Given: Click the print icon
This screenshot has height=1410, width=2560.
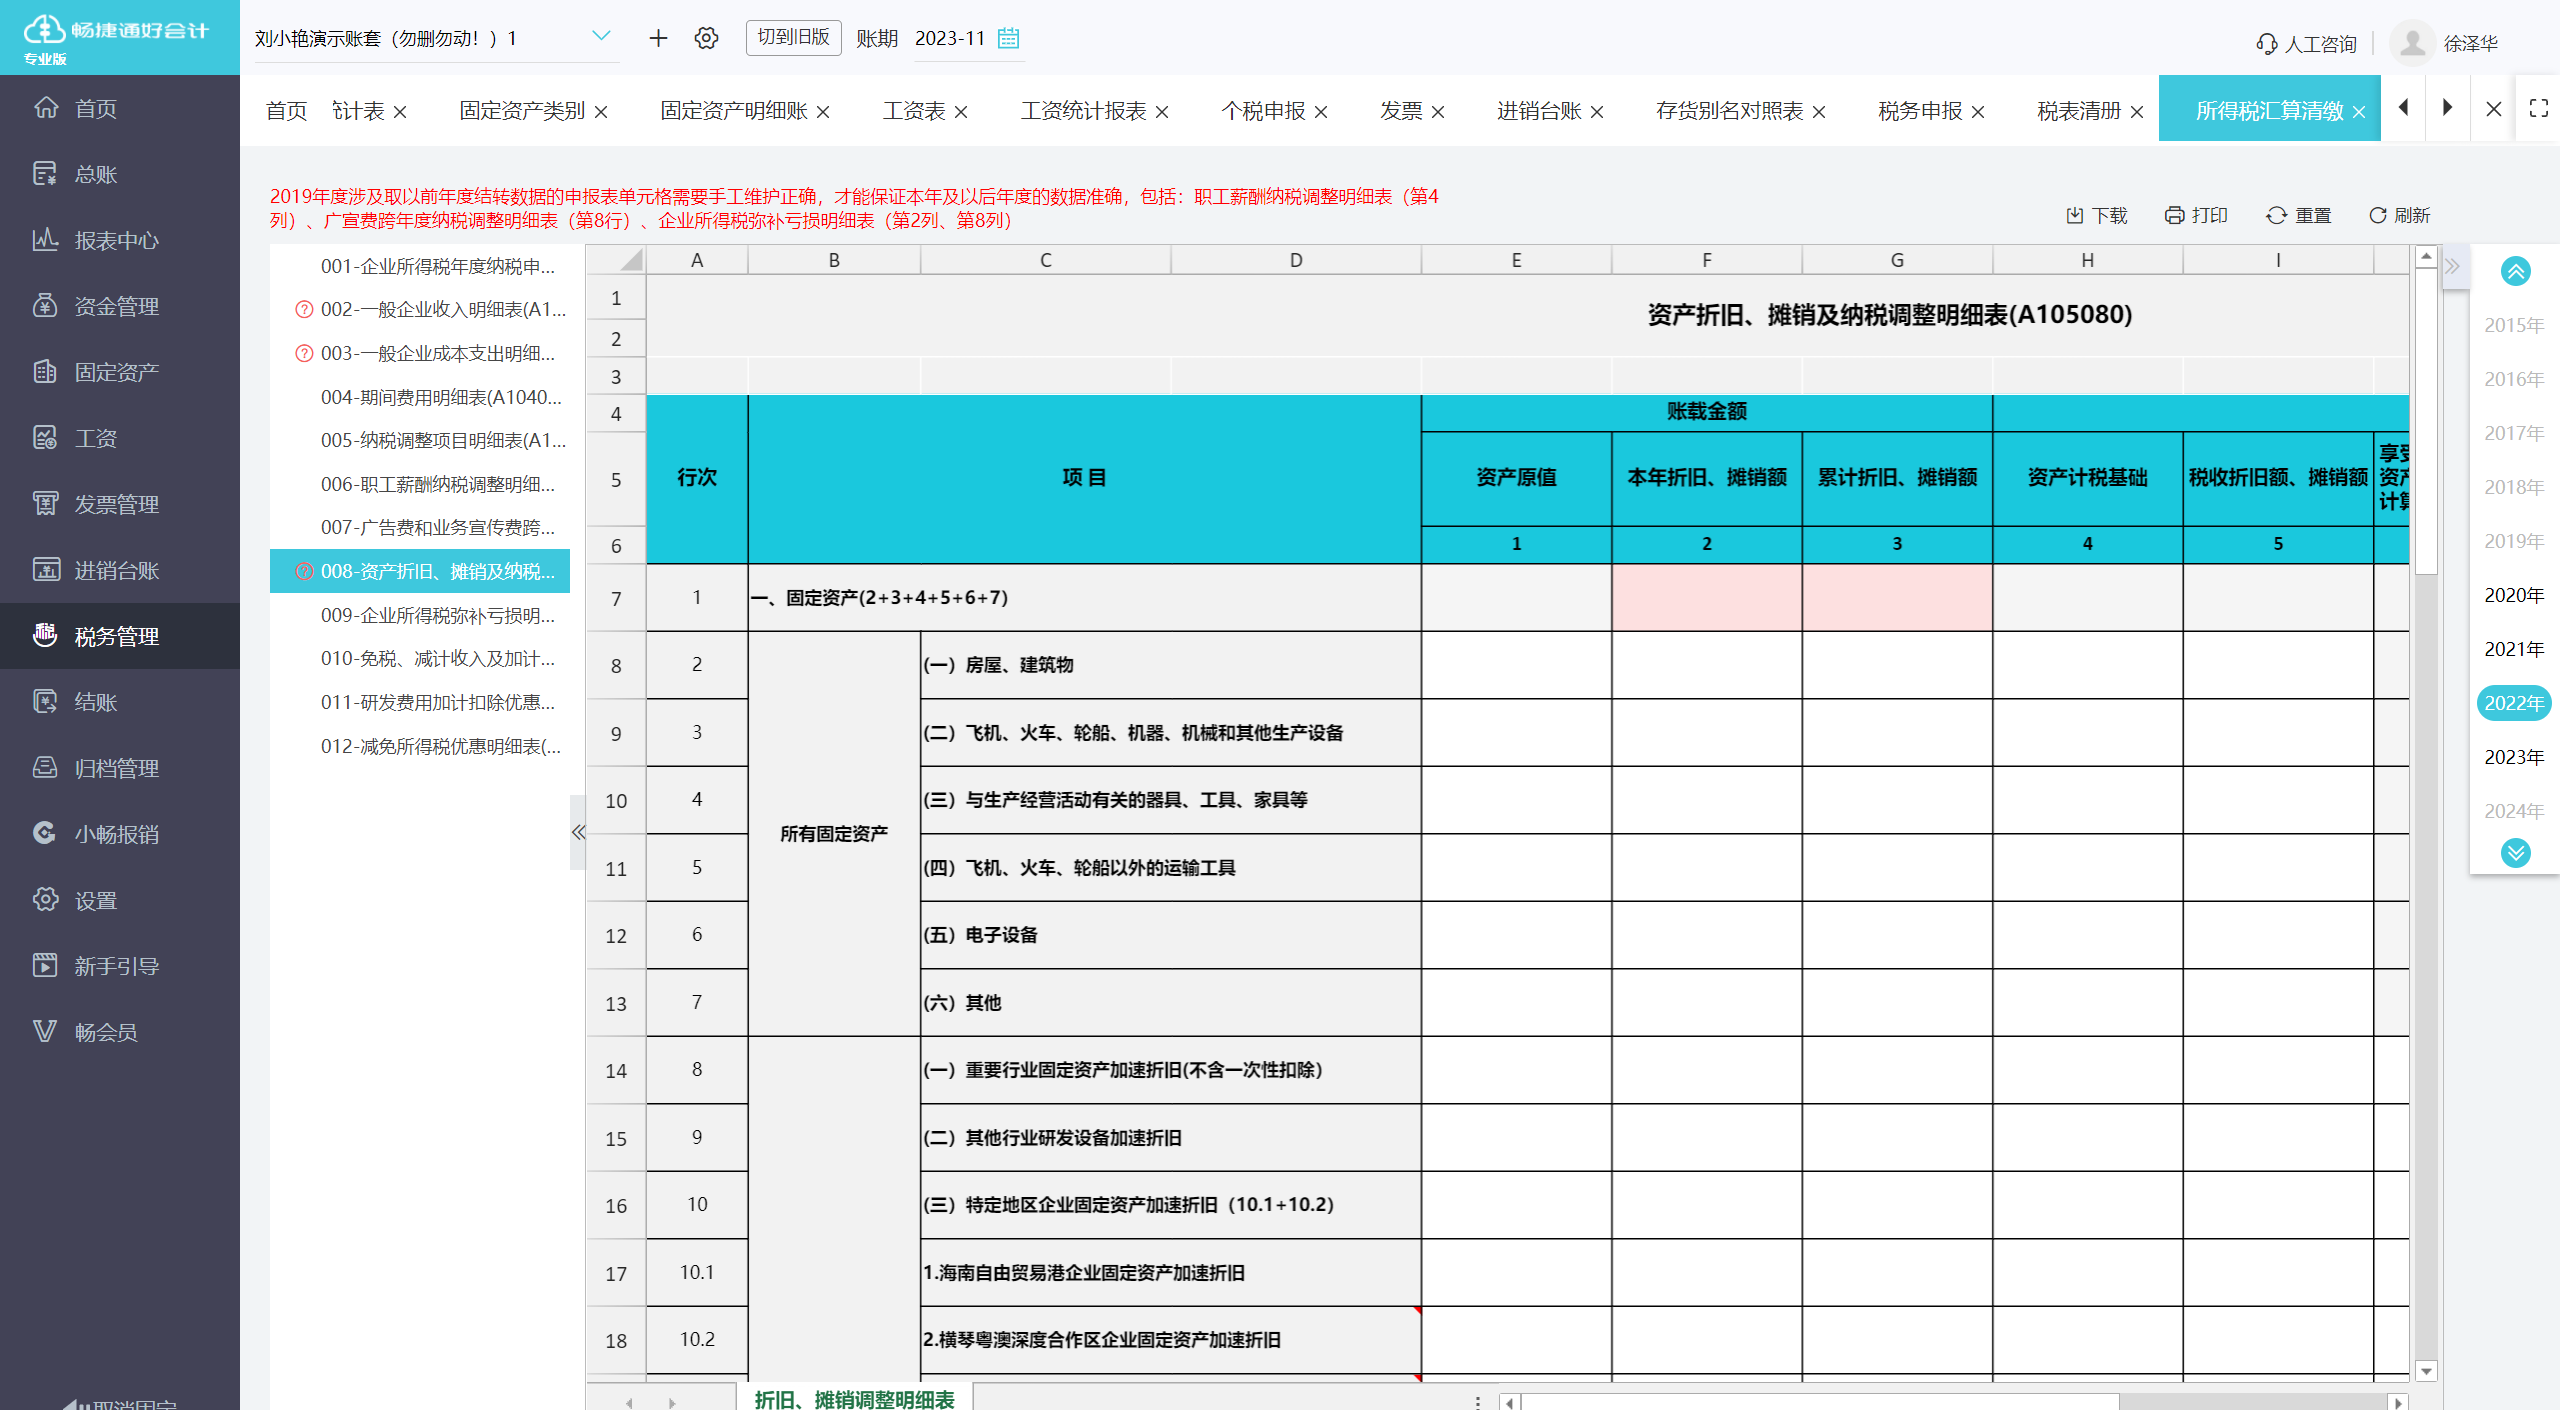Looking at the screenshot, I should 2173,215.
